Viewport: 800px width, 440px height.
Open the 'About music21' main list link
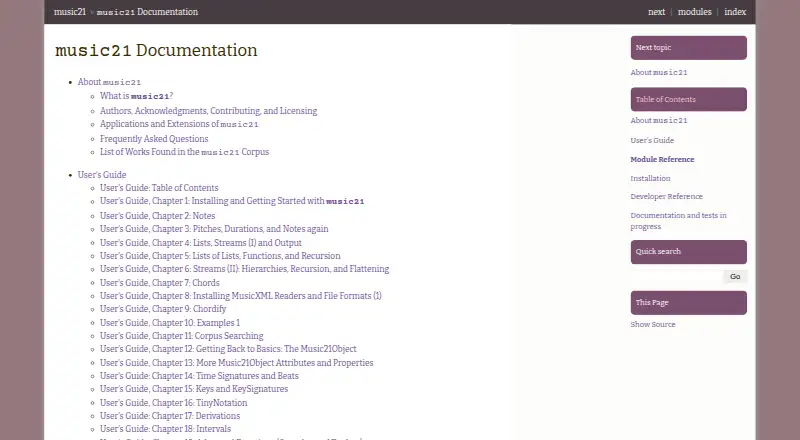109,82
